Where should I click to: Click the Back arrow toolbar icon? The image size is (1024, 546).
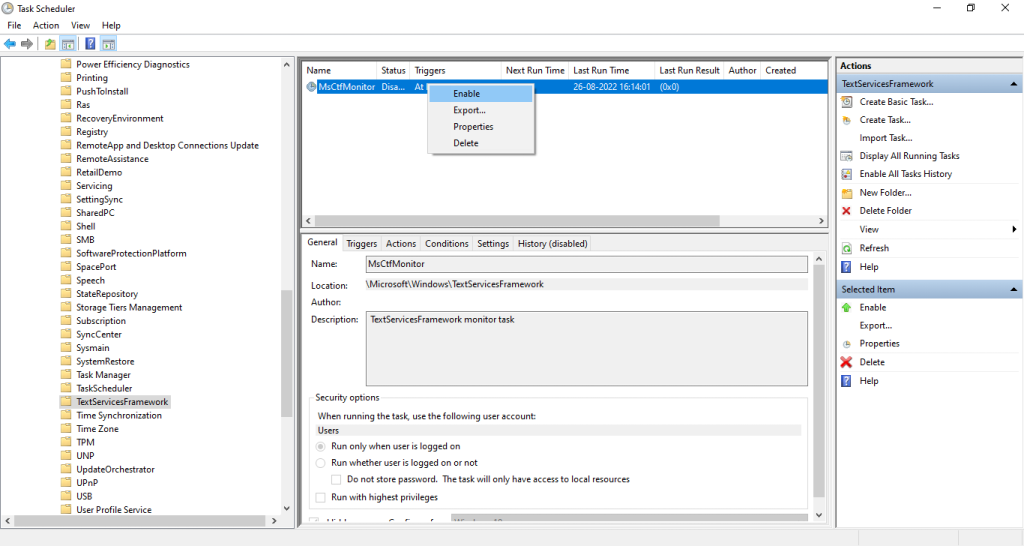pyautogui.click(x=10, y=44)
